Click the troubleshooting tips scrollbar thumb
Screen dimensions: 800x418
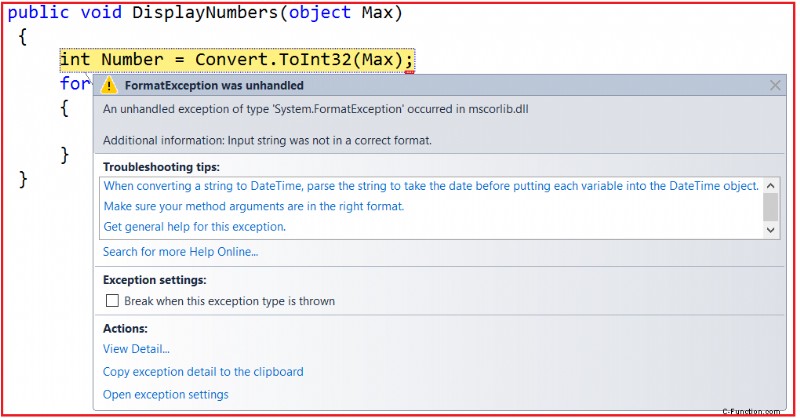pos(770,206)
